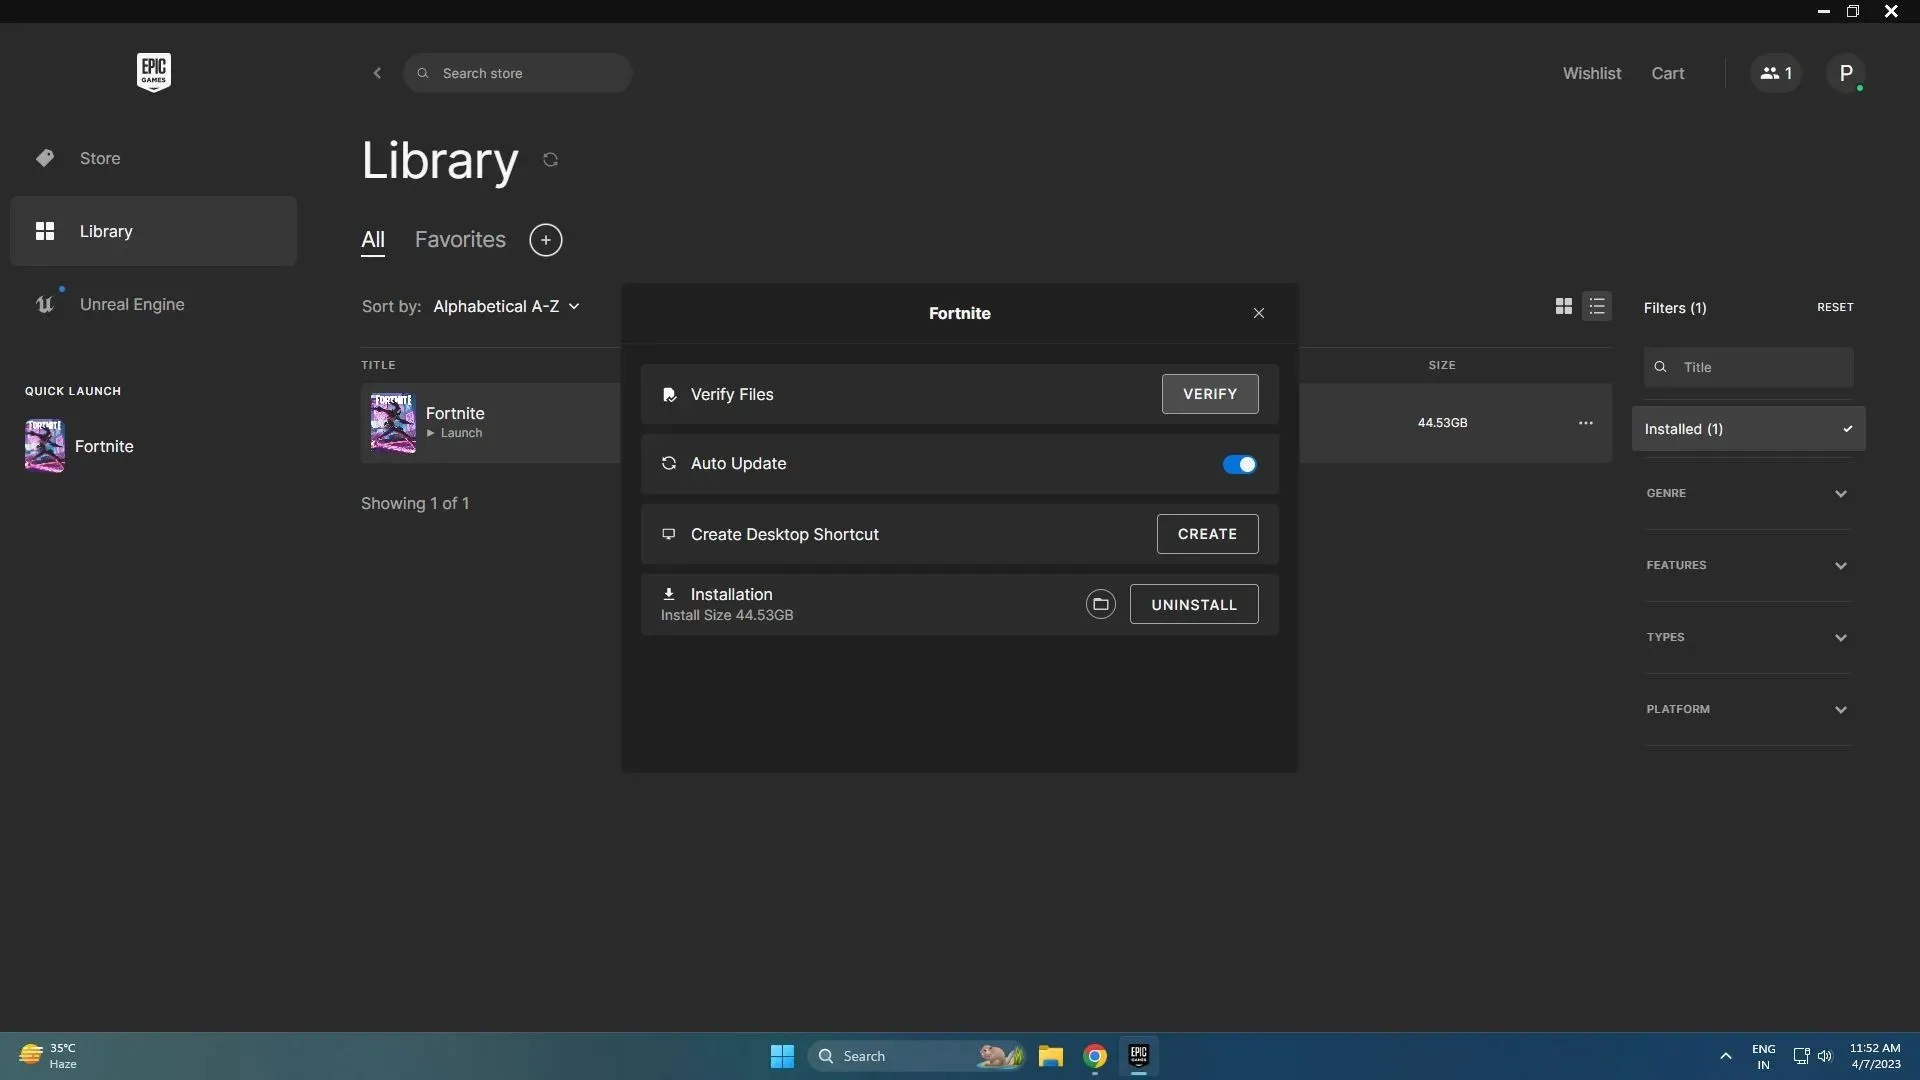The height and width of the screenshot is (1080, 1920).
Task: Open the Windows Start menu
Action: click(782, 1056)
